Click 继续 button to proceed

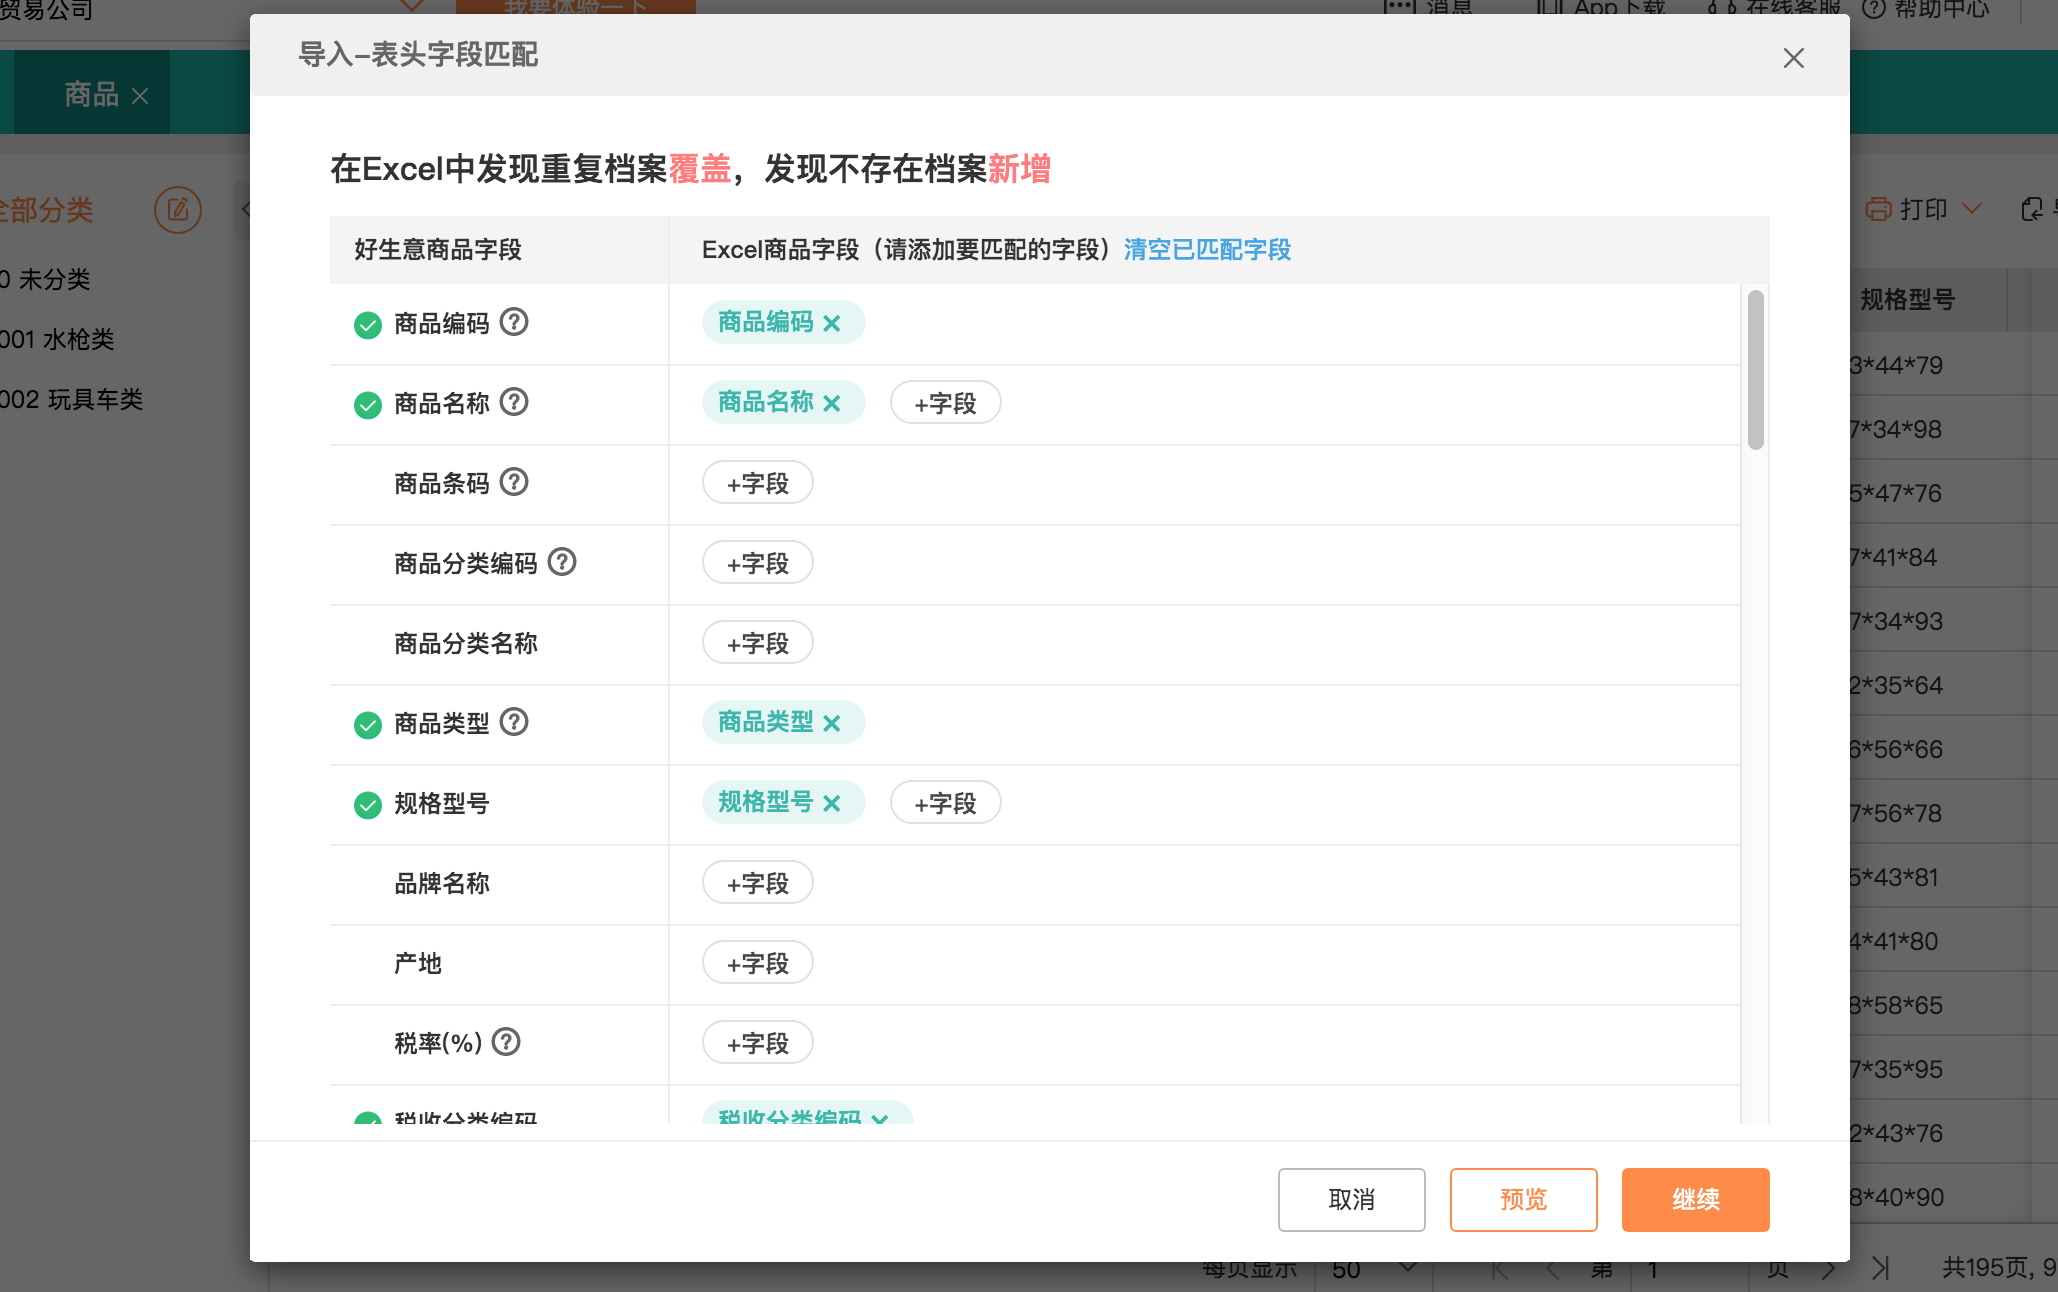point(1696,1198)
